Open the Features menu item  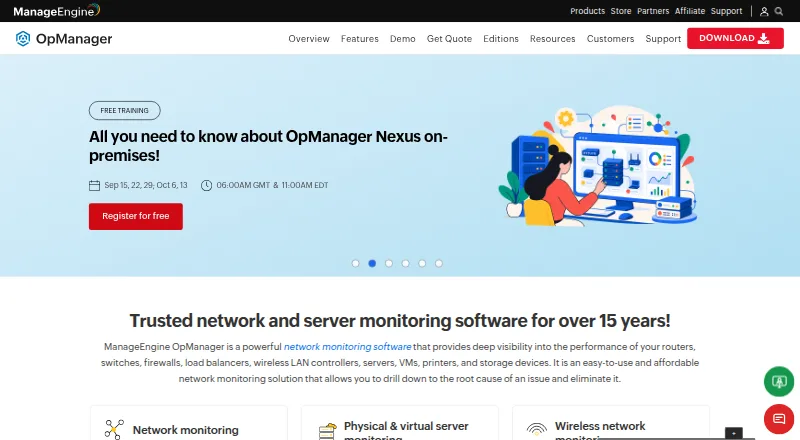pyautogui.click(x=360, y=39)
